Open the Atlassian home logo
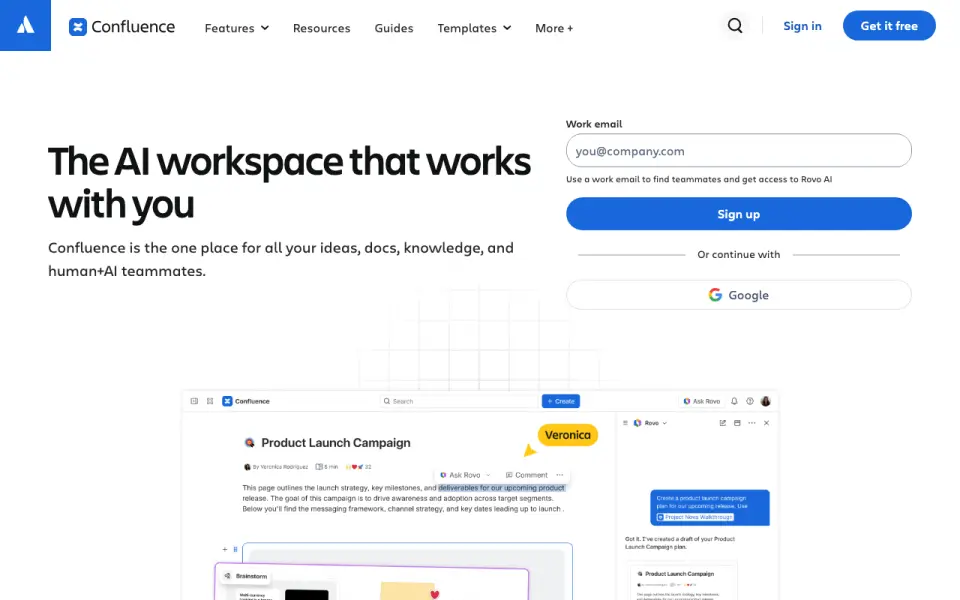The width and height of the screenshot is (960, 600). tap(25, 25)
